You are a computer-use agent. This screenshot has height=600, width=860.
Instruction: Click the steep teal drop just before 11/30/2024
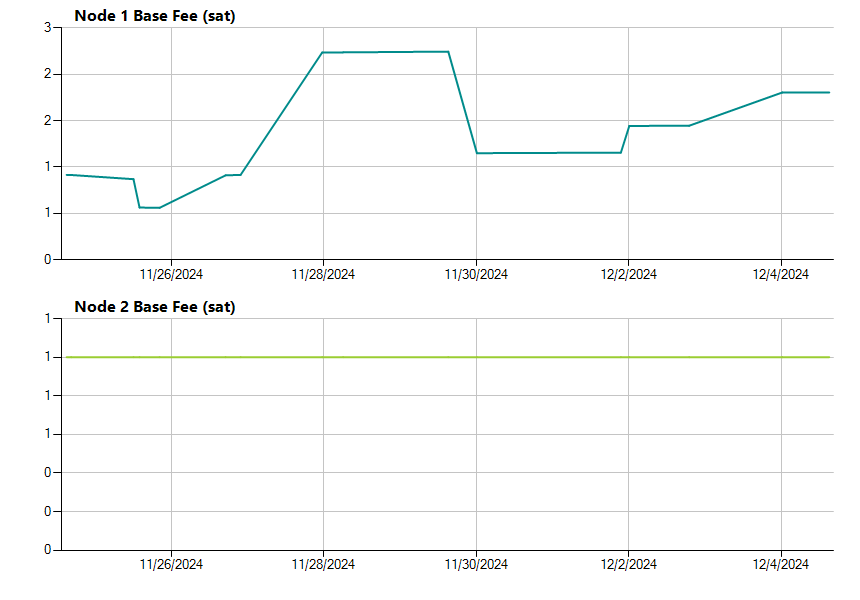point(462,102)
